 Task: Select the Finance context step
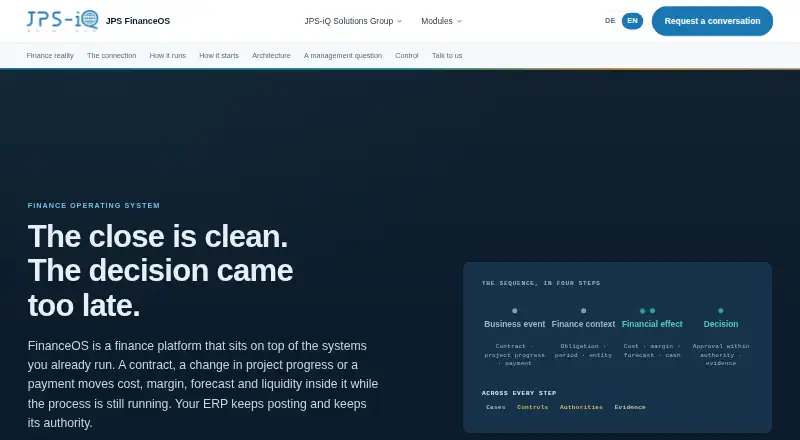coord(583,324)
